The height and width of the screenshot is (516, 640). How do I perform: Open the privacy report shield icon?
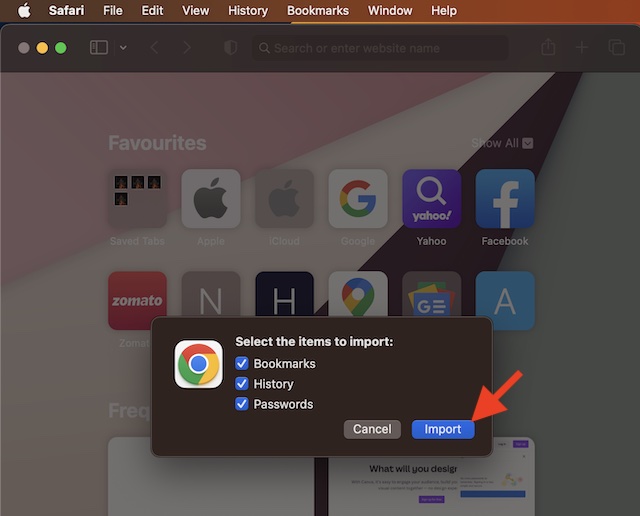[231, 48]
